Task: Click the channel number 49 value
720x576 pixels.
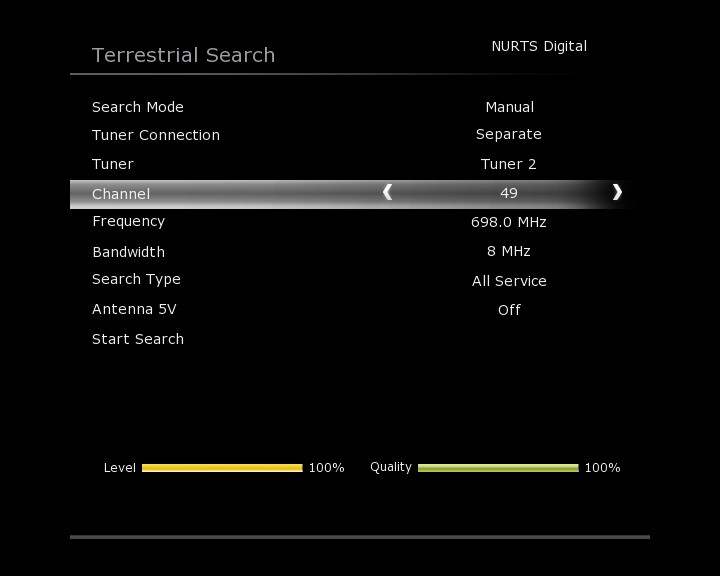Action: point(509,193)
